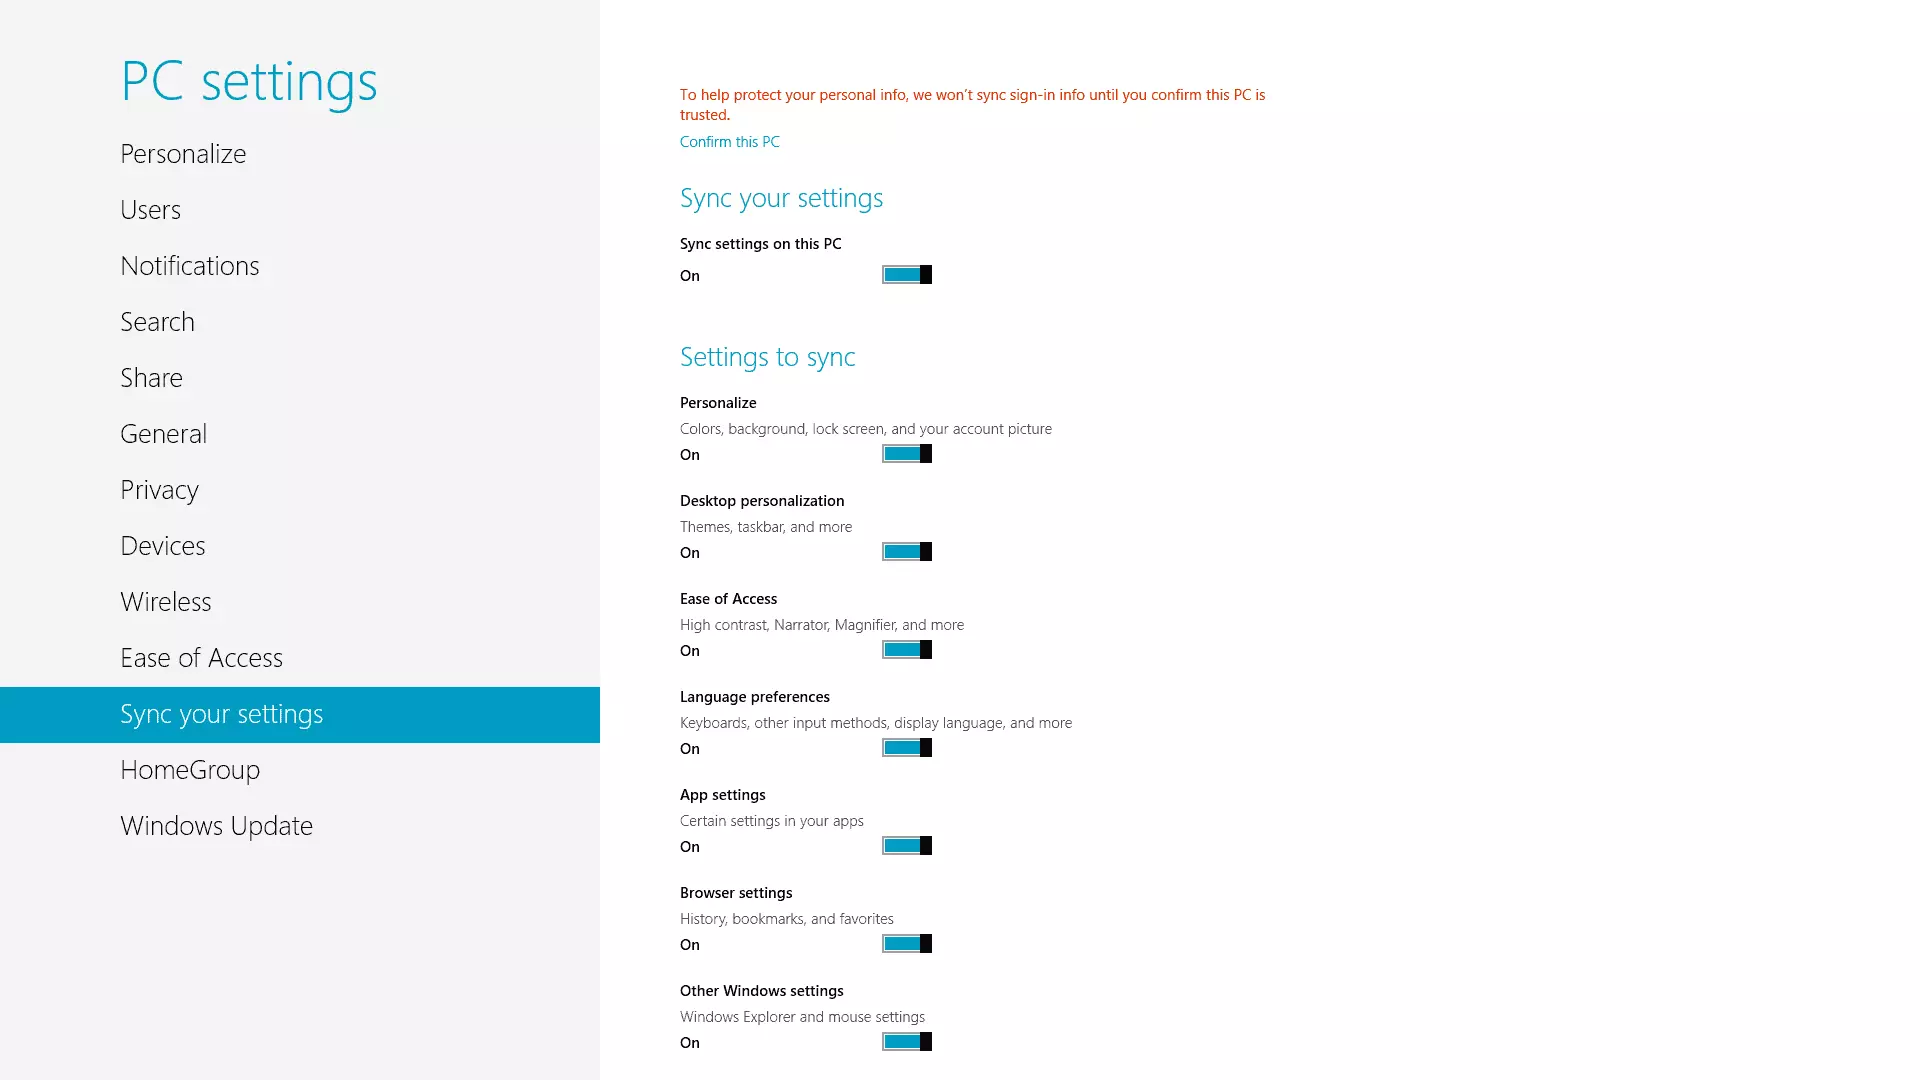This screenshot has height=1080, width=1920.
Task: Toggle Sync settings on this PC
Action: tap(906, 274)
